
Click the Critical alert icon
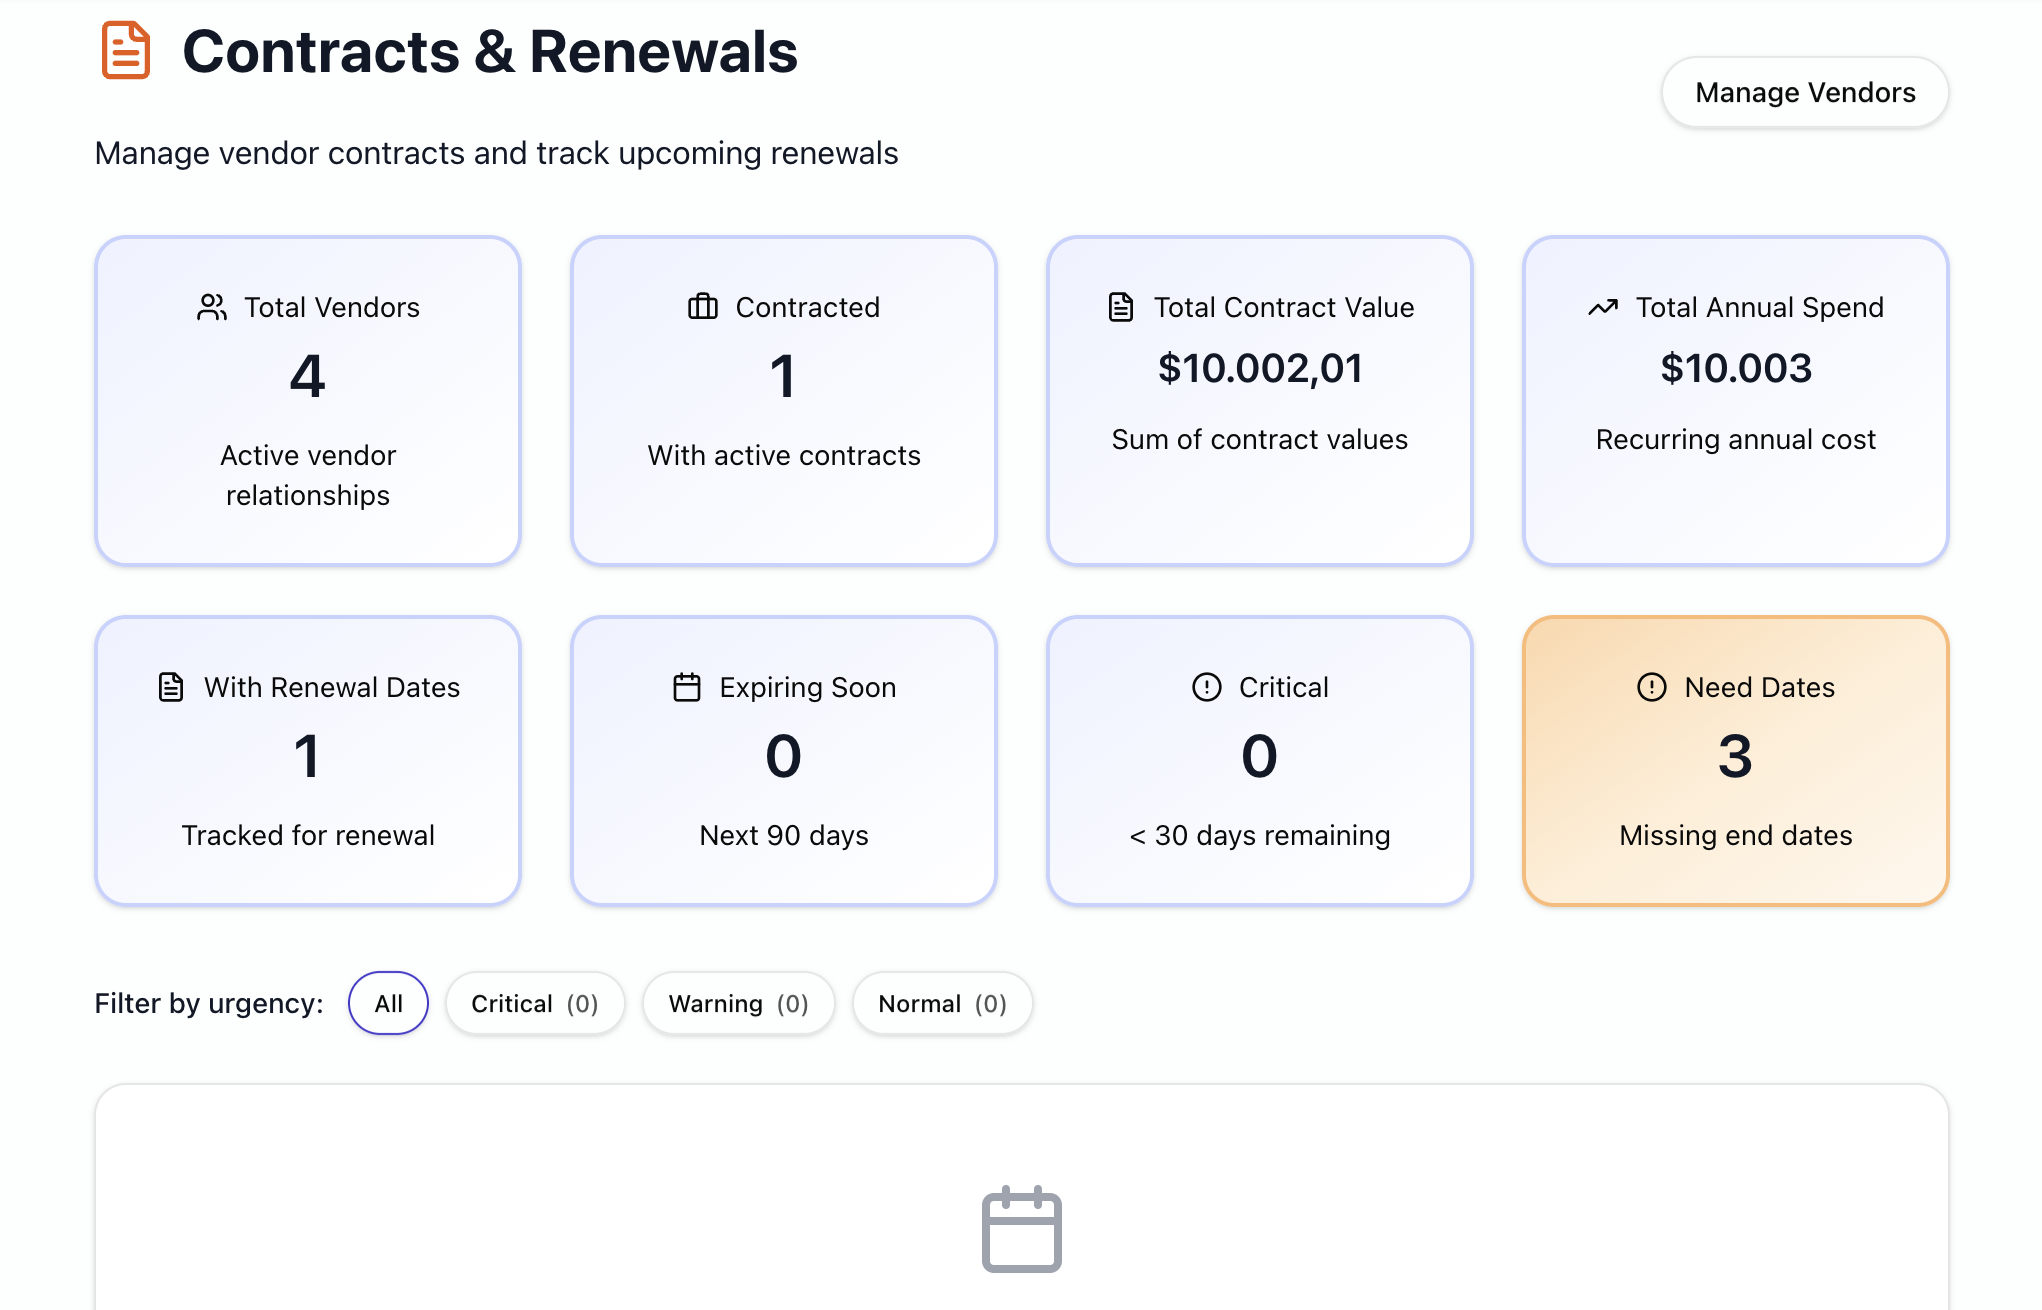[1205, 687]
